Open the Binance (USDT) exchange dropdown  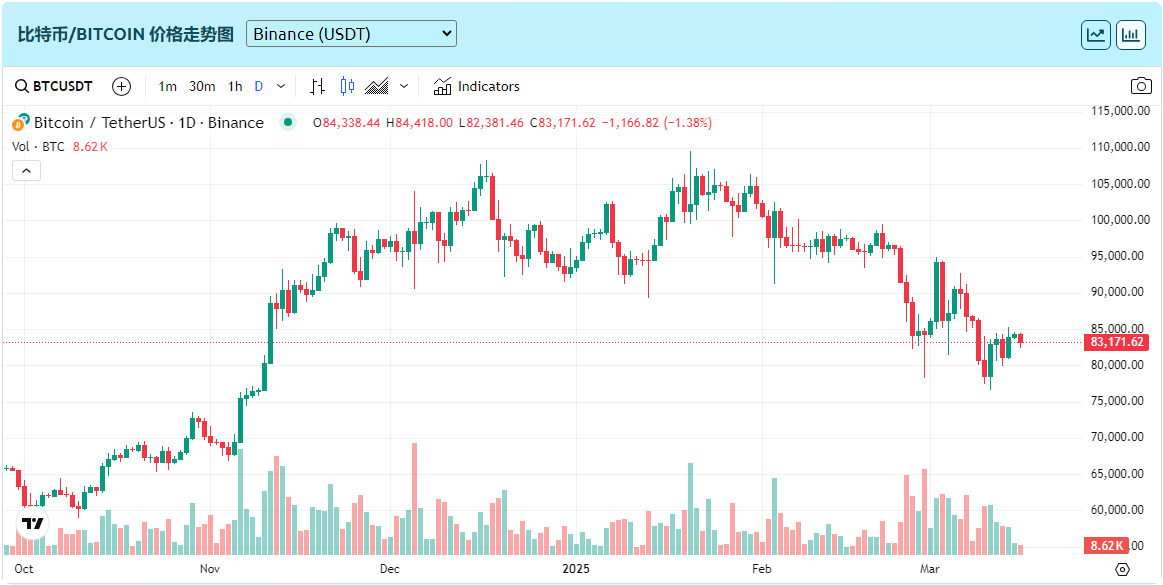click(x=351, y=34)
